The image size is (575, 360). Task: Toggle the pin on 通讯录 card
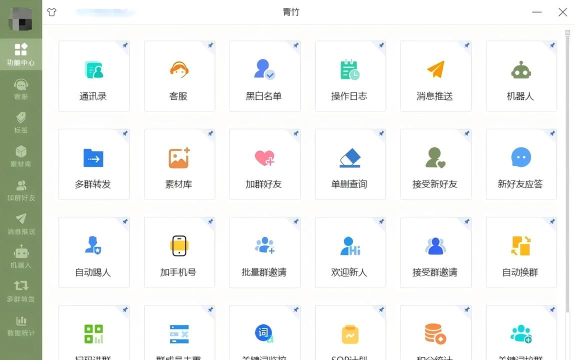pos(125,45)
